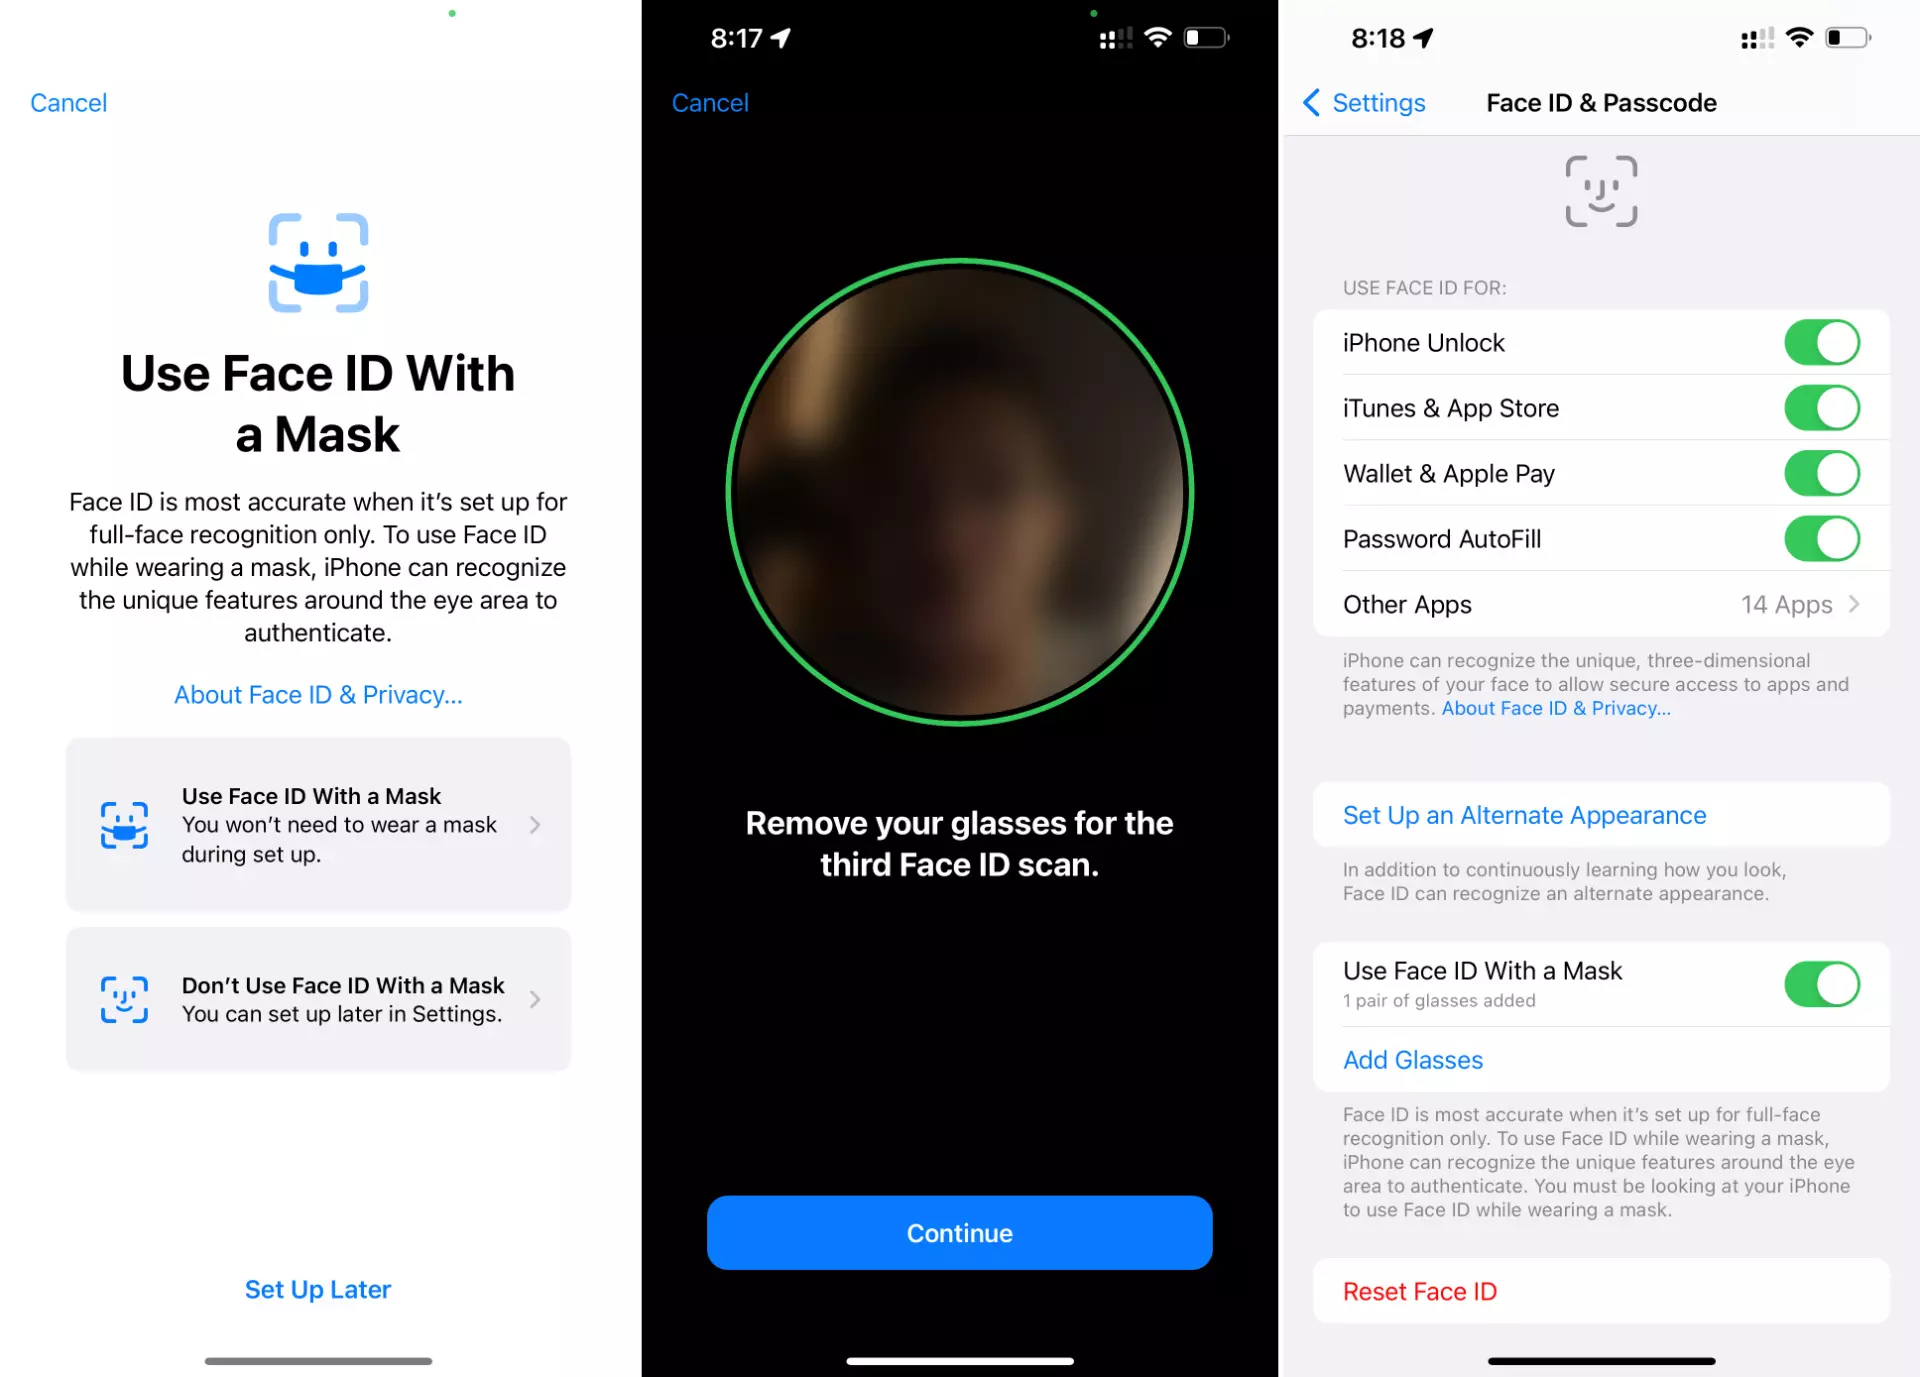This screenshot has width=1920, height=1377.
Task: Tap Cancel on Face ID setup screen
Action: pyautogui.click(x=69, y=101)
